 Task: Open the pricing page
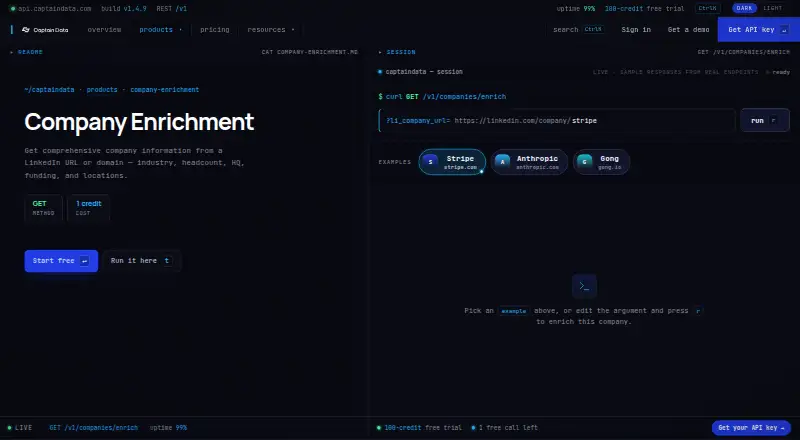click(x=214, y=30)
